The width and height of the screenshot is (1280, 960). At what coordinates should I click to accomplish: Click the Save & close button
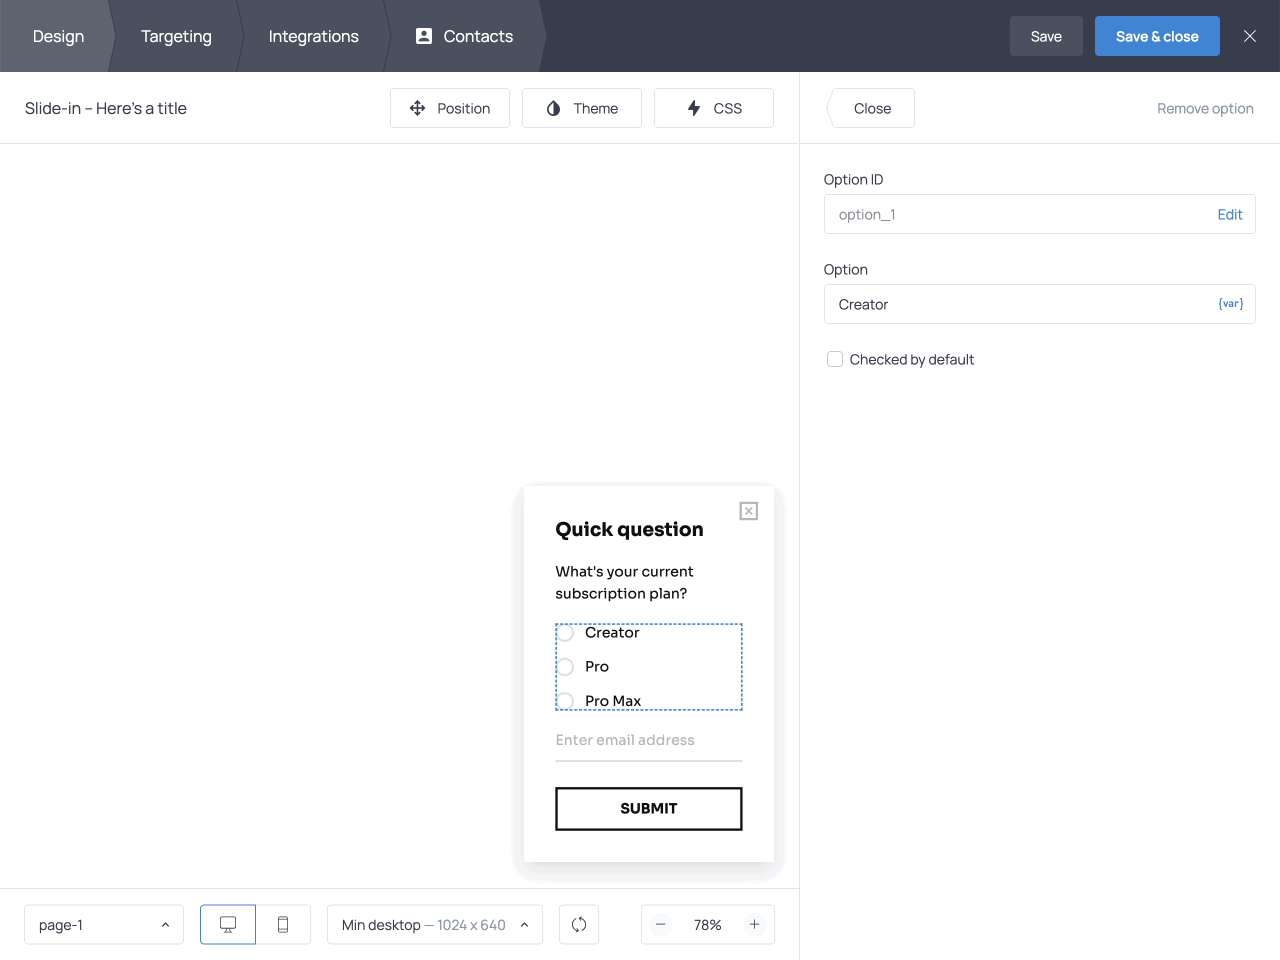[x=1157, y=36]
